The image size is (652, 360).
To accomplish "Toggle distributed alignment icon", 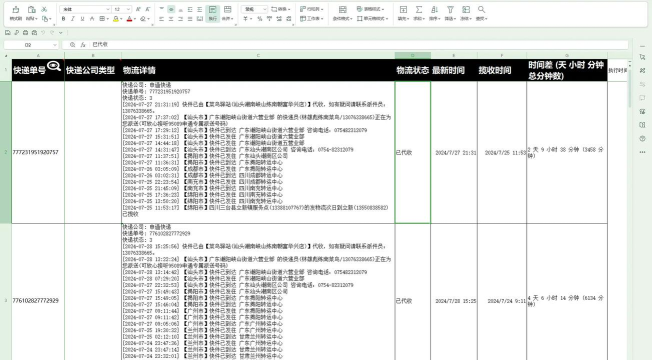I will coord(200,19).
